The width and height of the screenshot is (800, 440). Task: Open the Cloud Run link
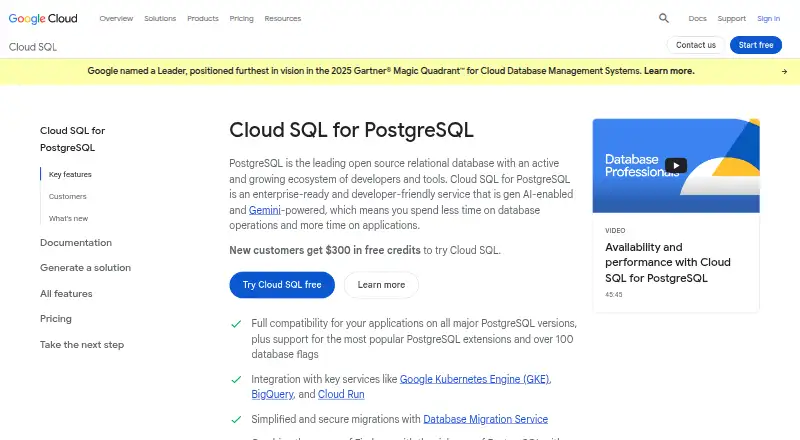(x=341, y=395)
